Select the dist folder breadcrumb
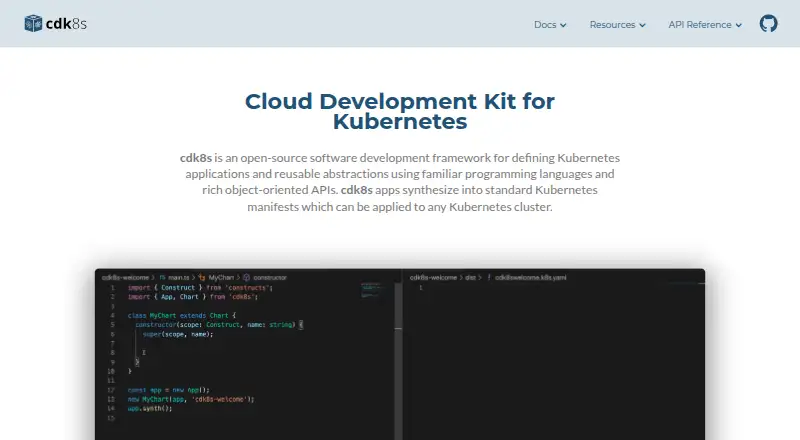This screenshot has height=440, width=800. point(470,278)
